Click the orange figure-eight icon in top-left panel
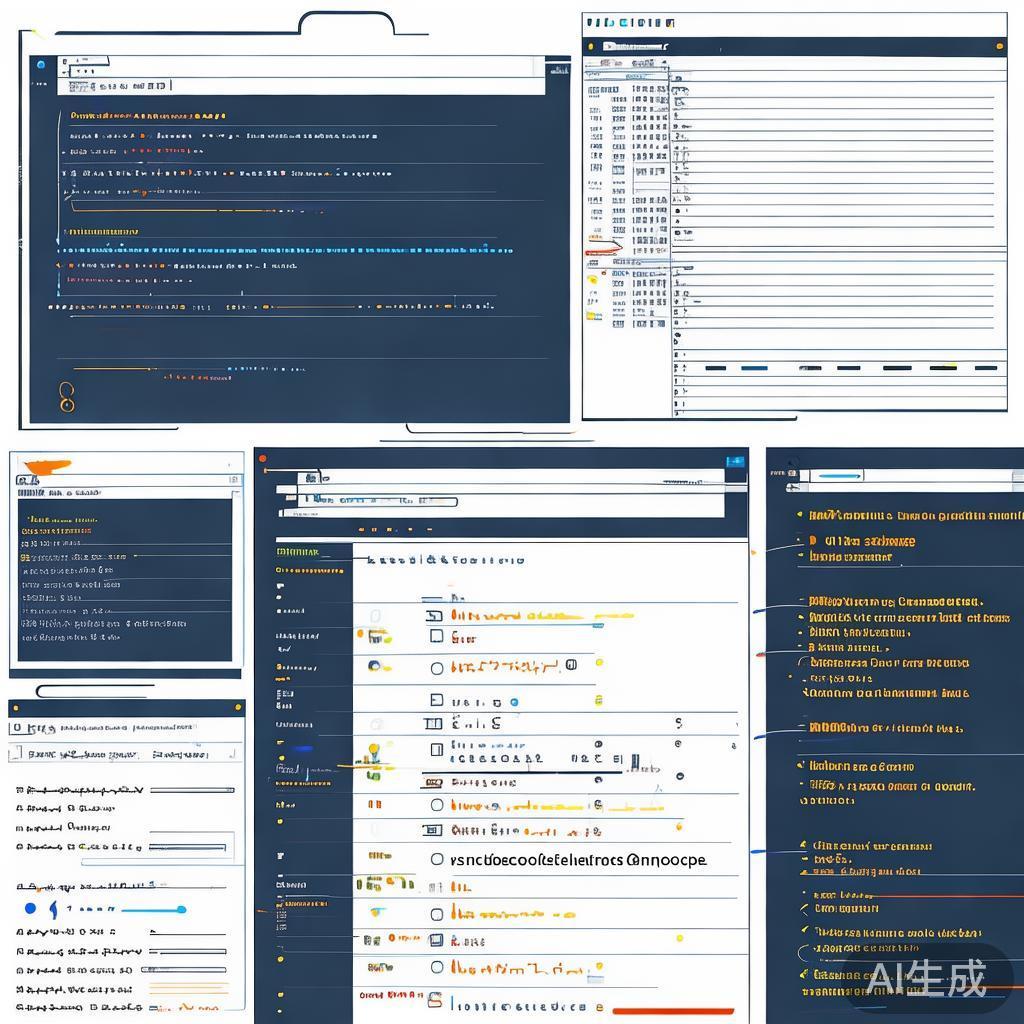The image size is (1024, 1024). [x=67, y=397]
